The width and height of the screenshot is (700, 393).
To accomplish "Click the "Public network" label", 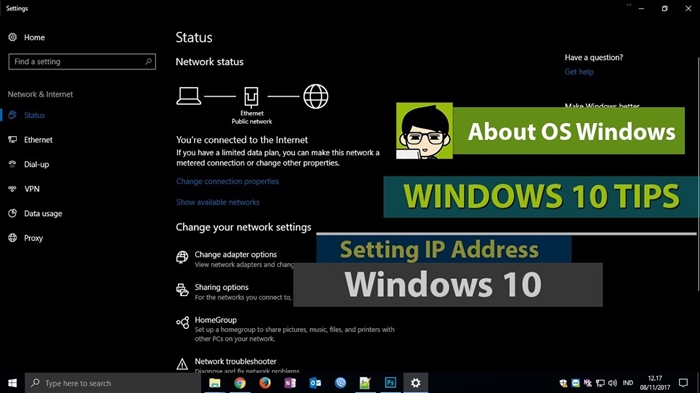I will point(252,121).
